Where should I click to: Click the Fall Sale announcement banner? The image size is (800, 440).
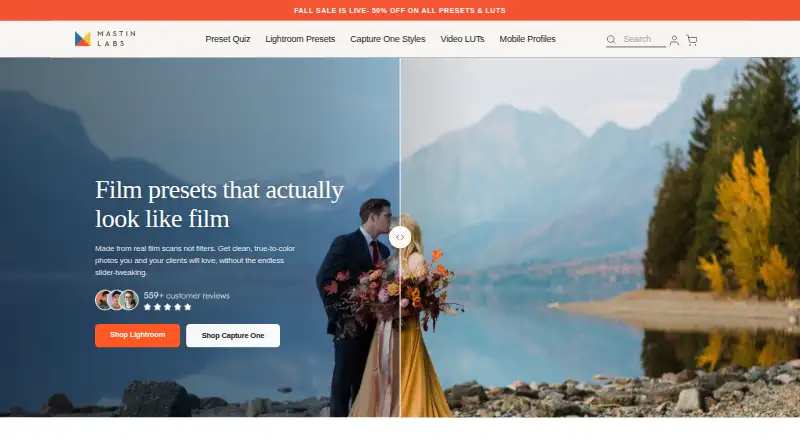click(x=400, y=10)
